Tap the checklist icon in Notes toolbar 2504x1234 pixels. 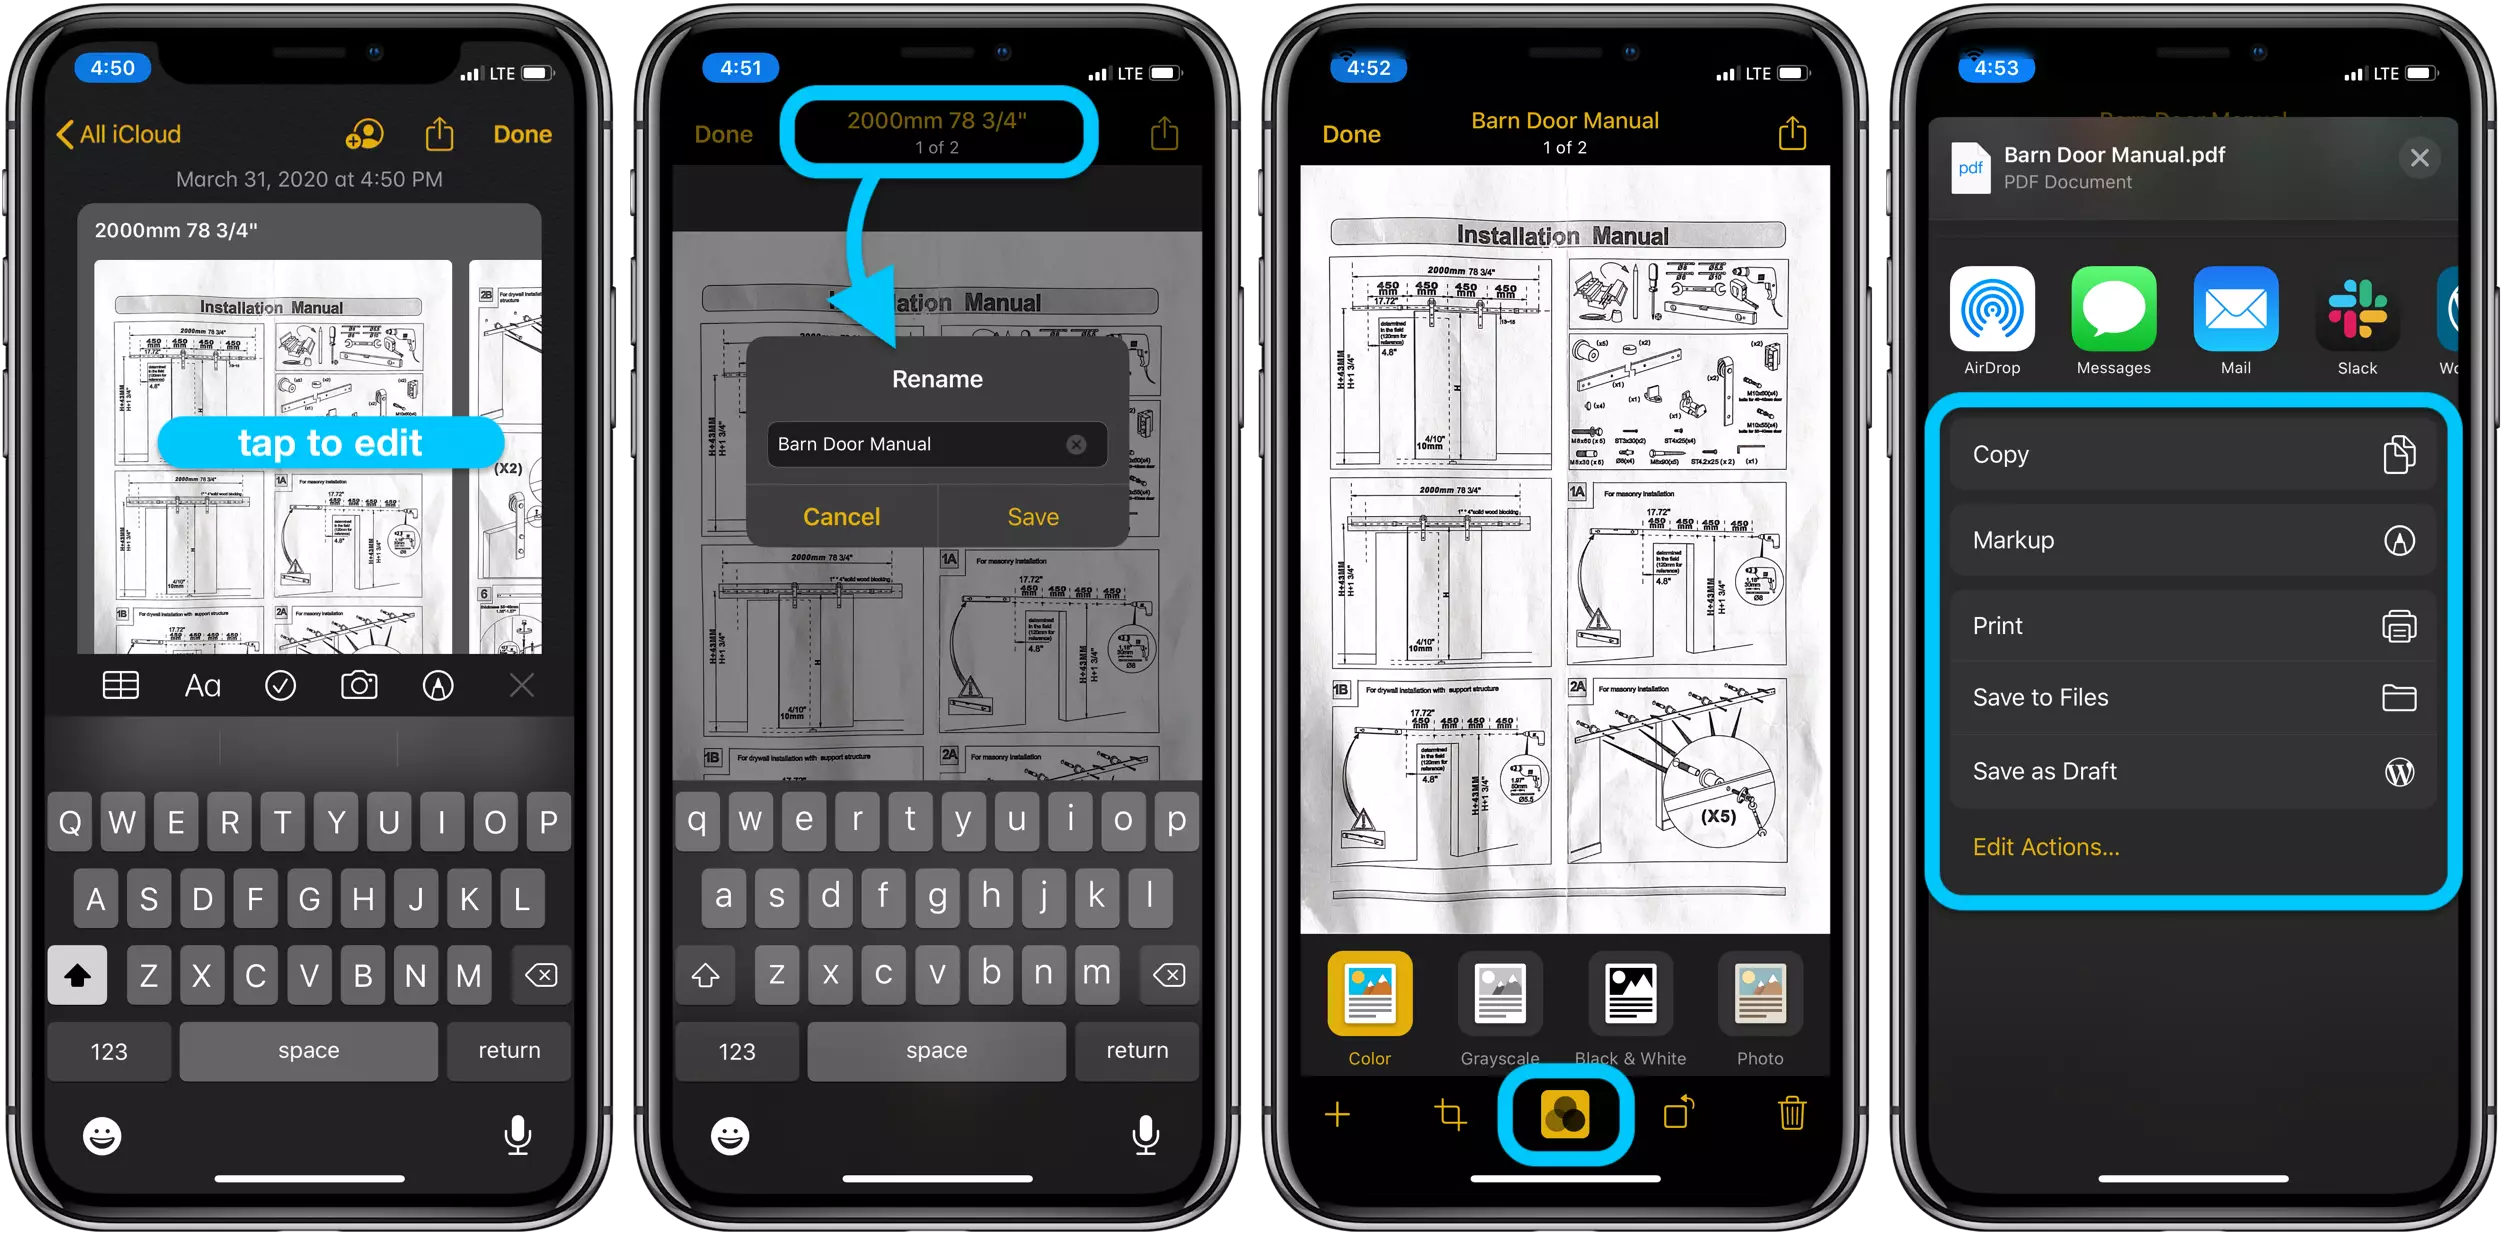click(281, 685)
